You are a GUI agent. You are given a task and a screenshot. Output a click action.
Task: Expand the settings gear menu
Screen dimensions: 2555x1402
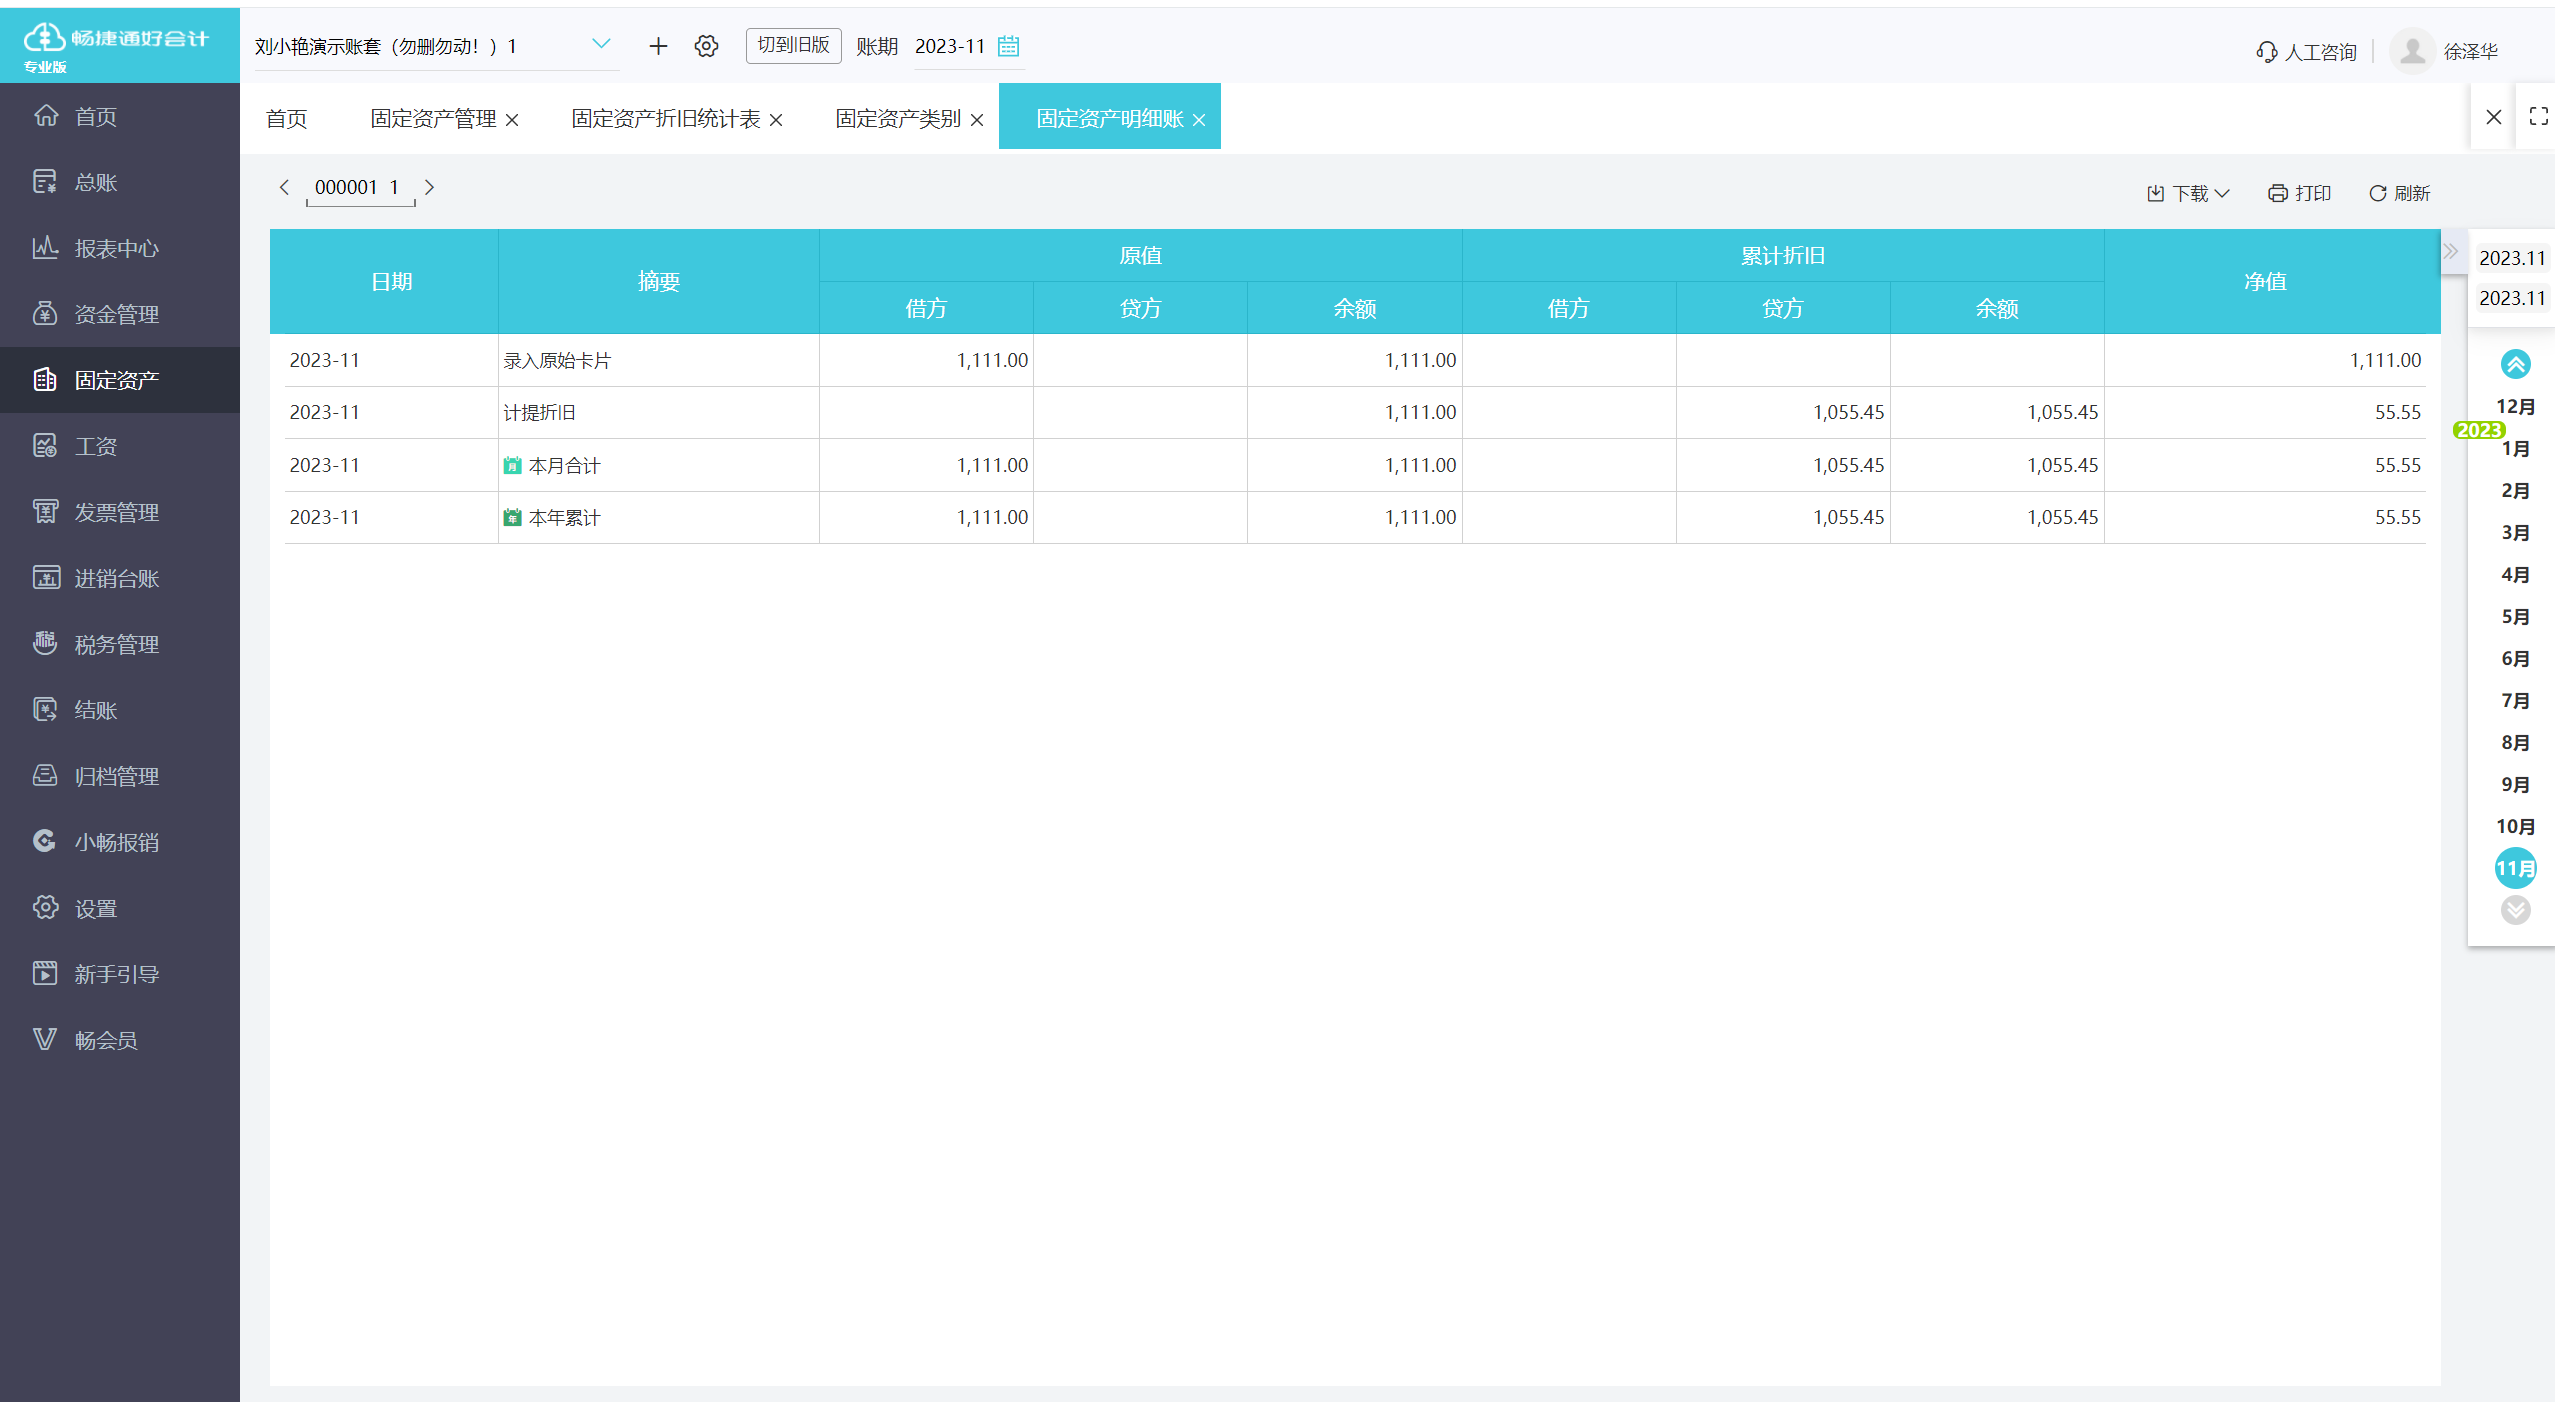(x=706, y=47)
